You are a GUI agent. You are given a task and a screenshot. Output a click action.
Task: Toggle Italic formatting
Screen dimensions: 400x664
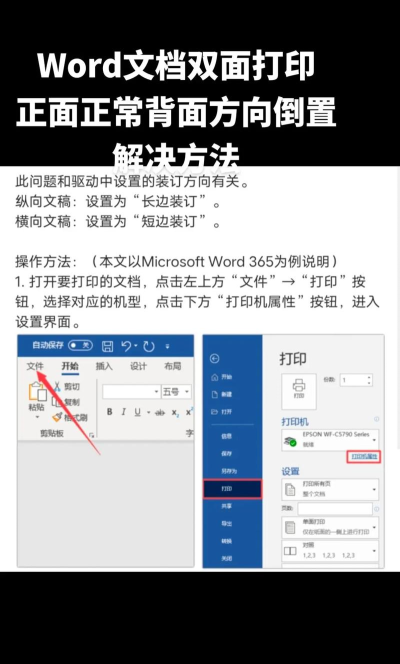pyautogui.click(x=124, y=412)
